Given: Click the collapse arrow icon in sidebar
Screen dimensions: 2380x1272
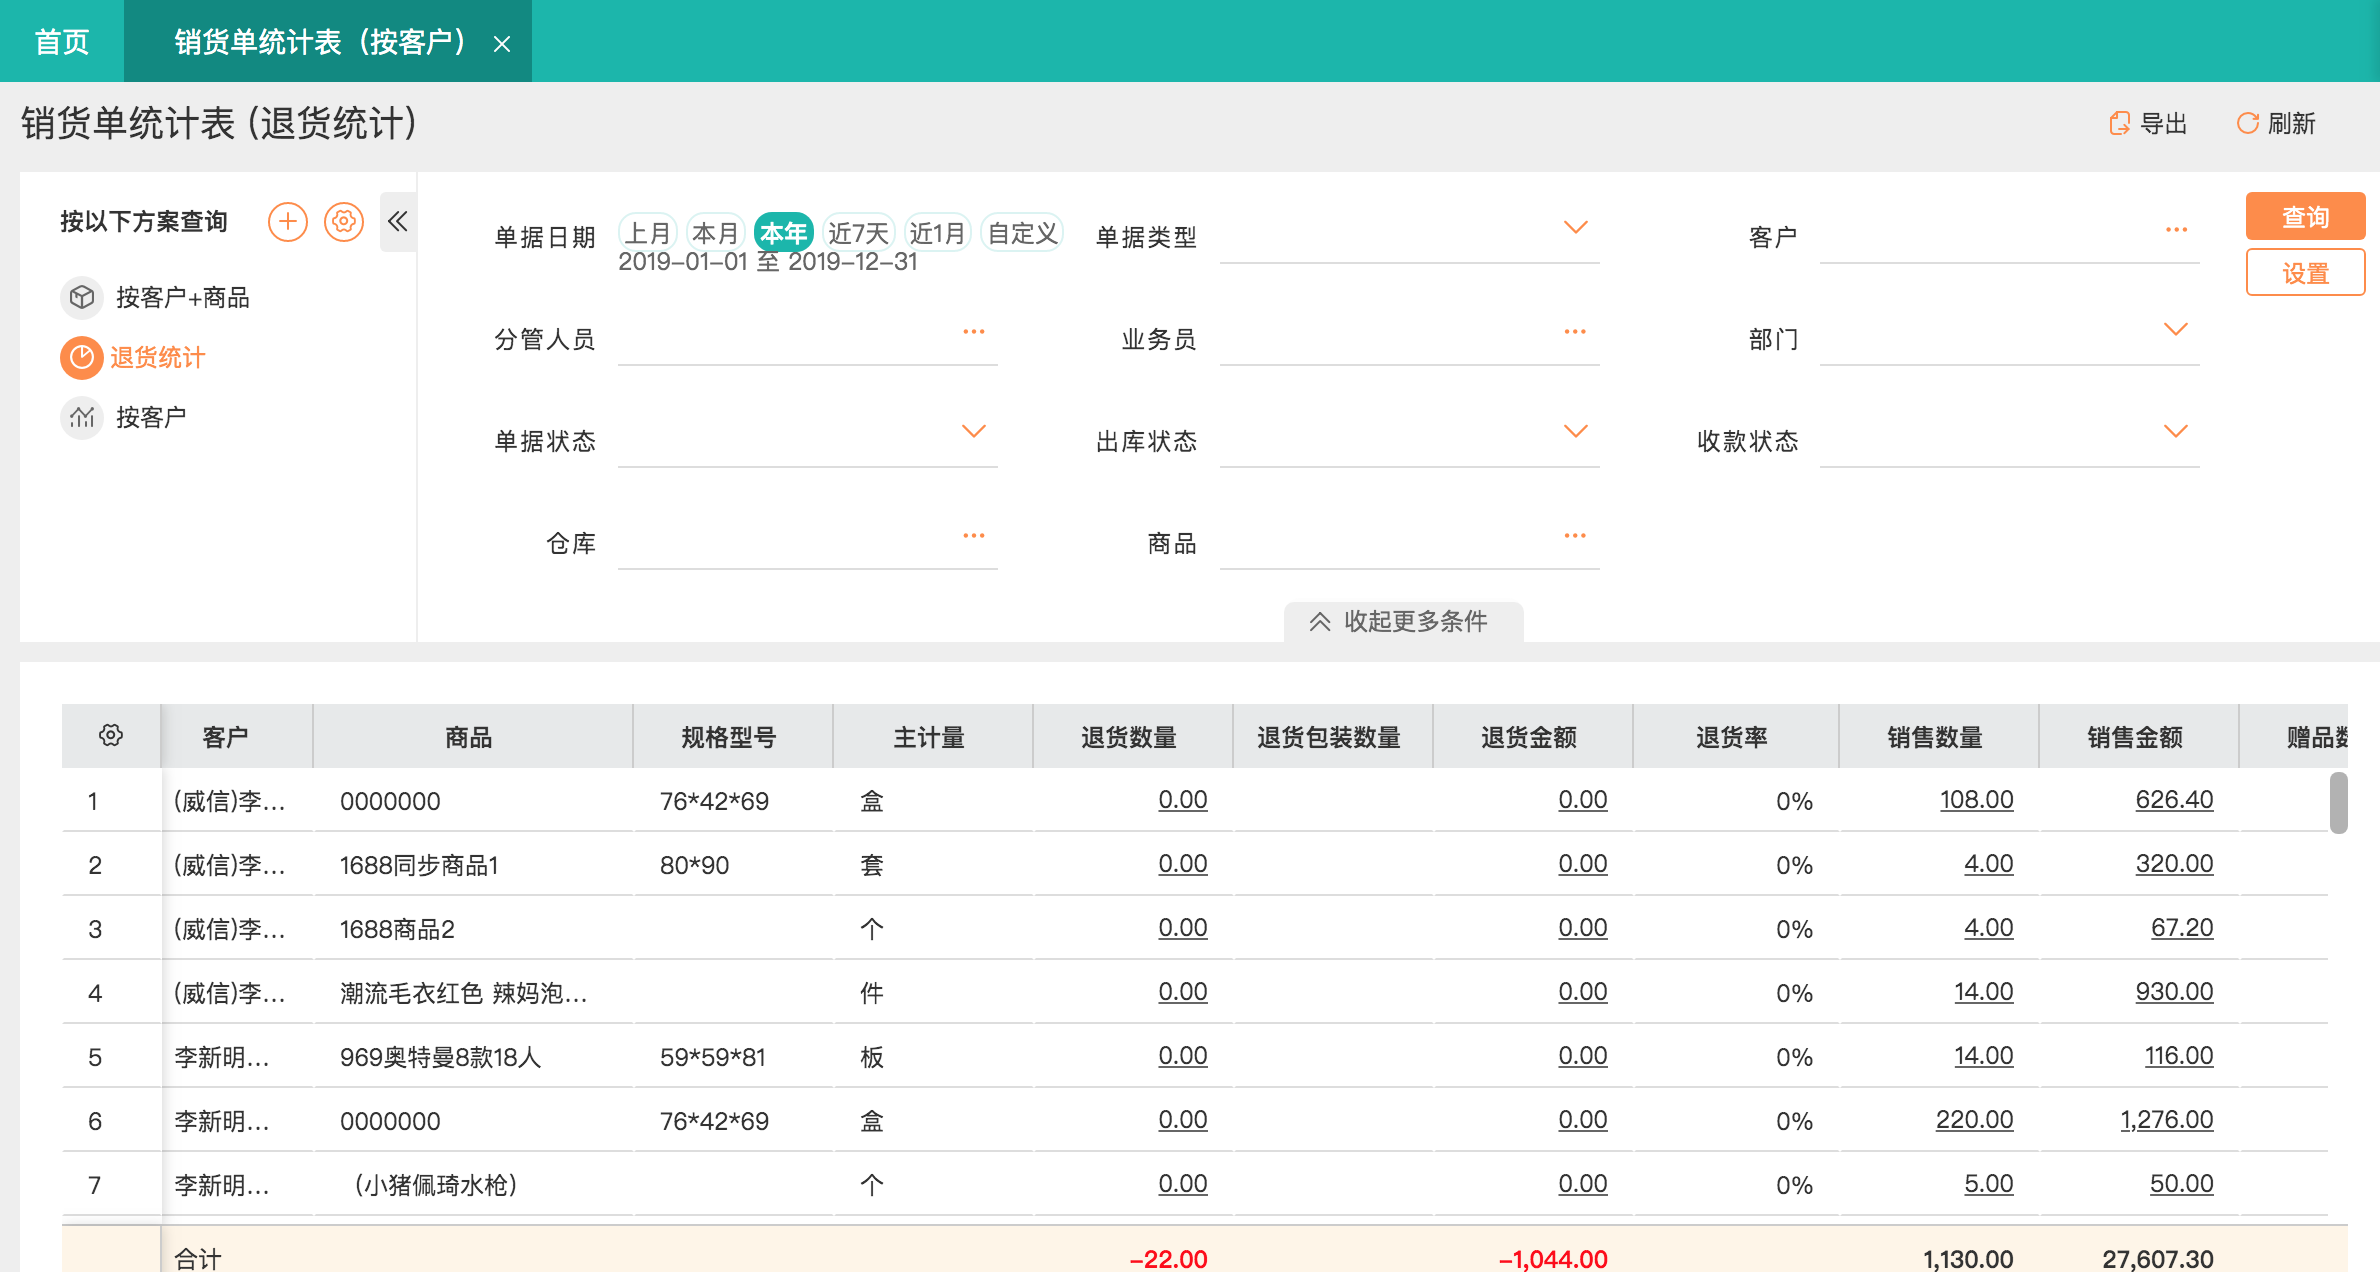Looking at the screenshot, I should coord(397,222).
